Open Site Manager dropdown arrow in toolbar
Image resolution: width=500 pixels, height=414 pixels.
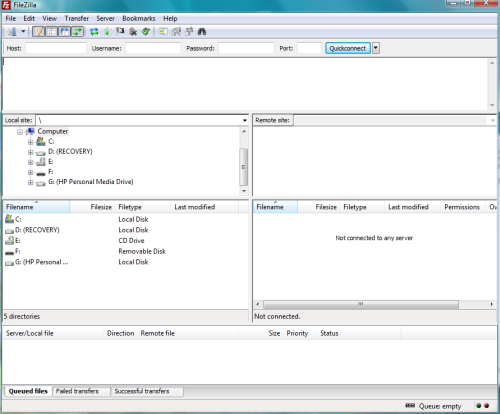coord(23,32)
